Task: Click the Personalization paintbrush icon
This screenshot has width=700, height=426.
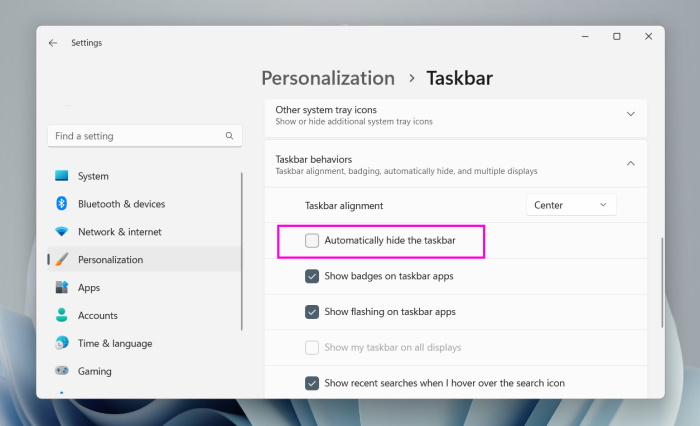Action: 62,260
